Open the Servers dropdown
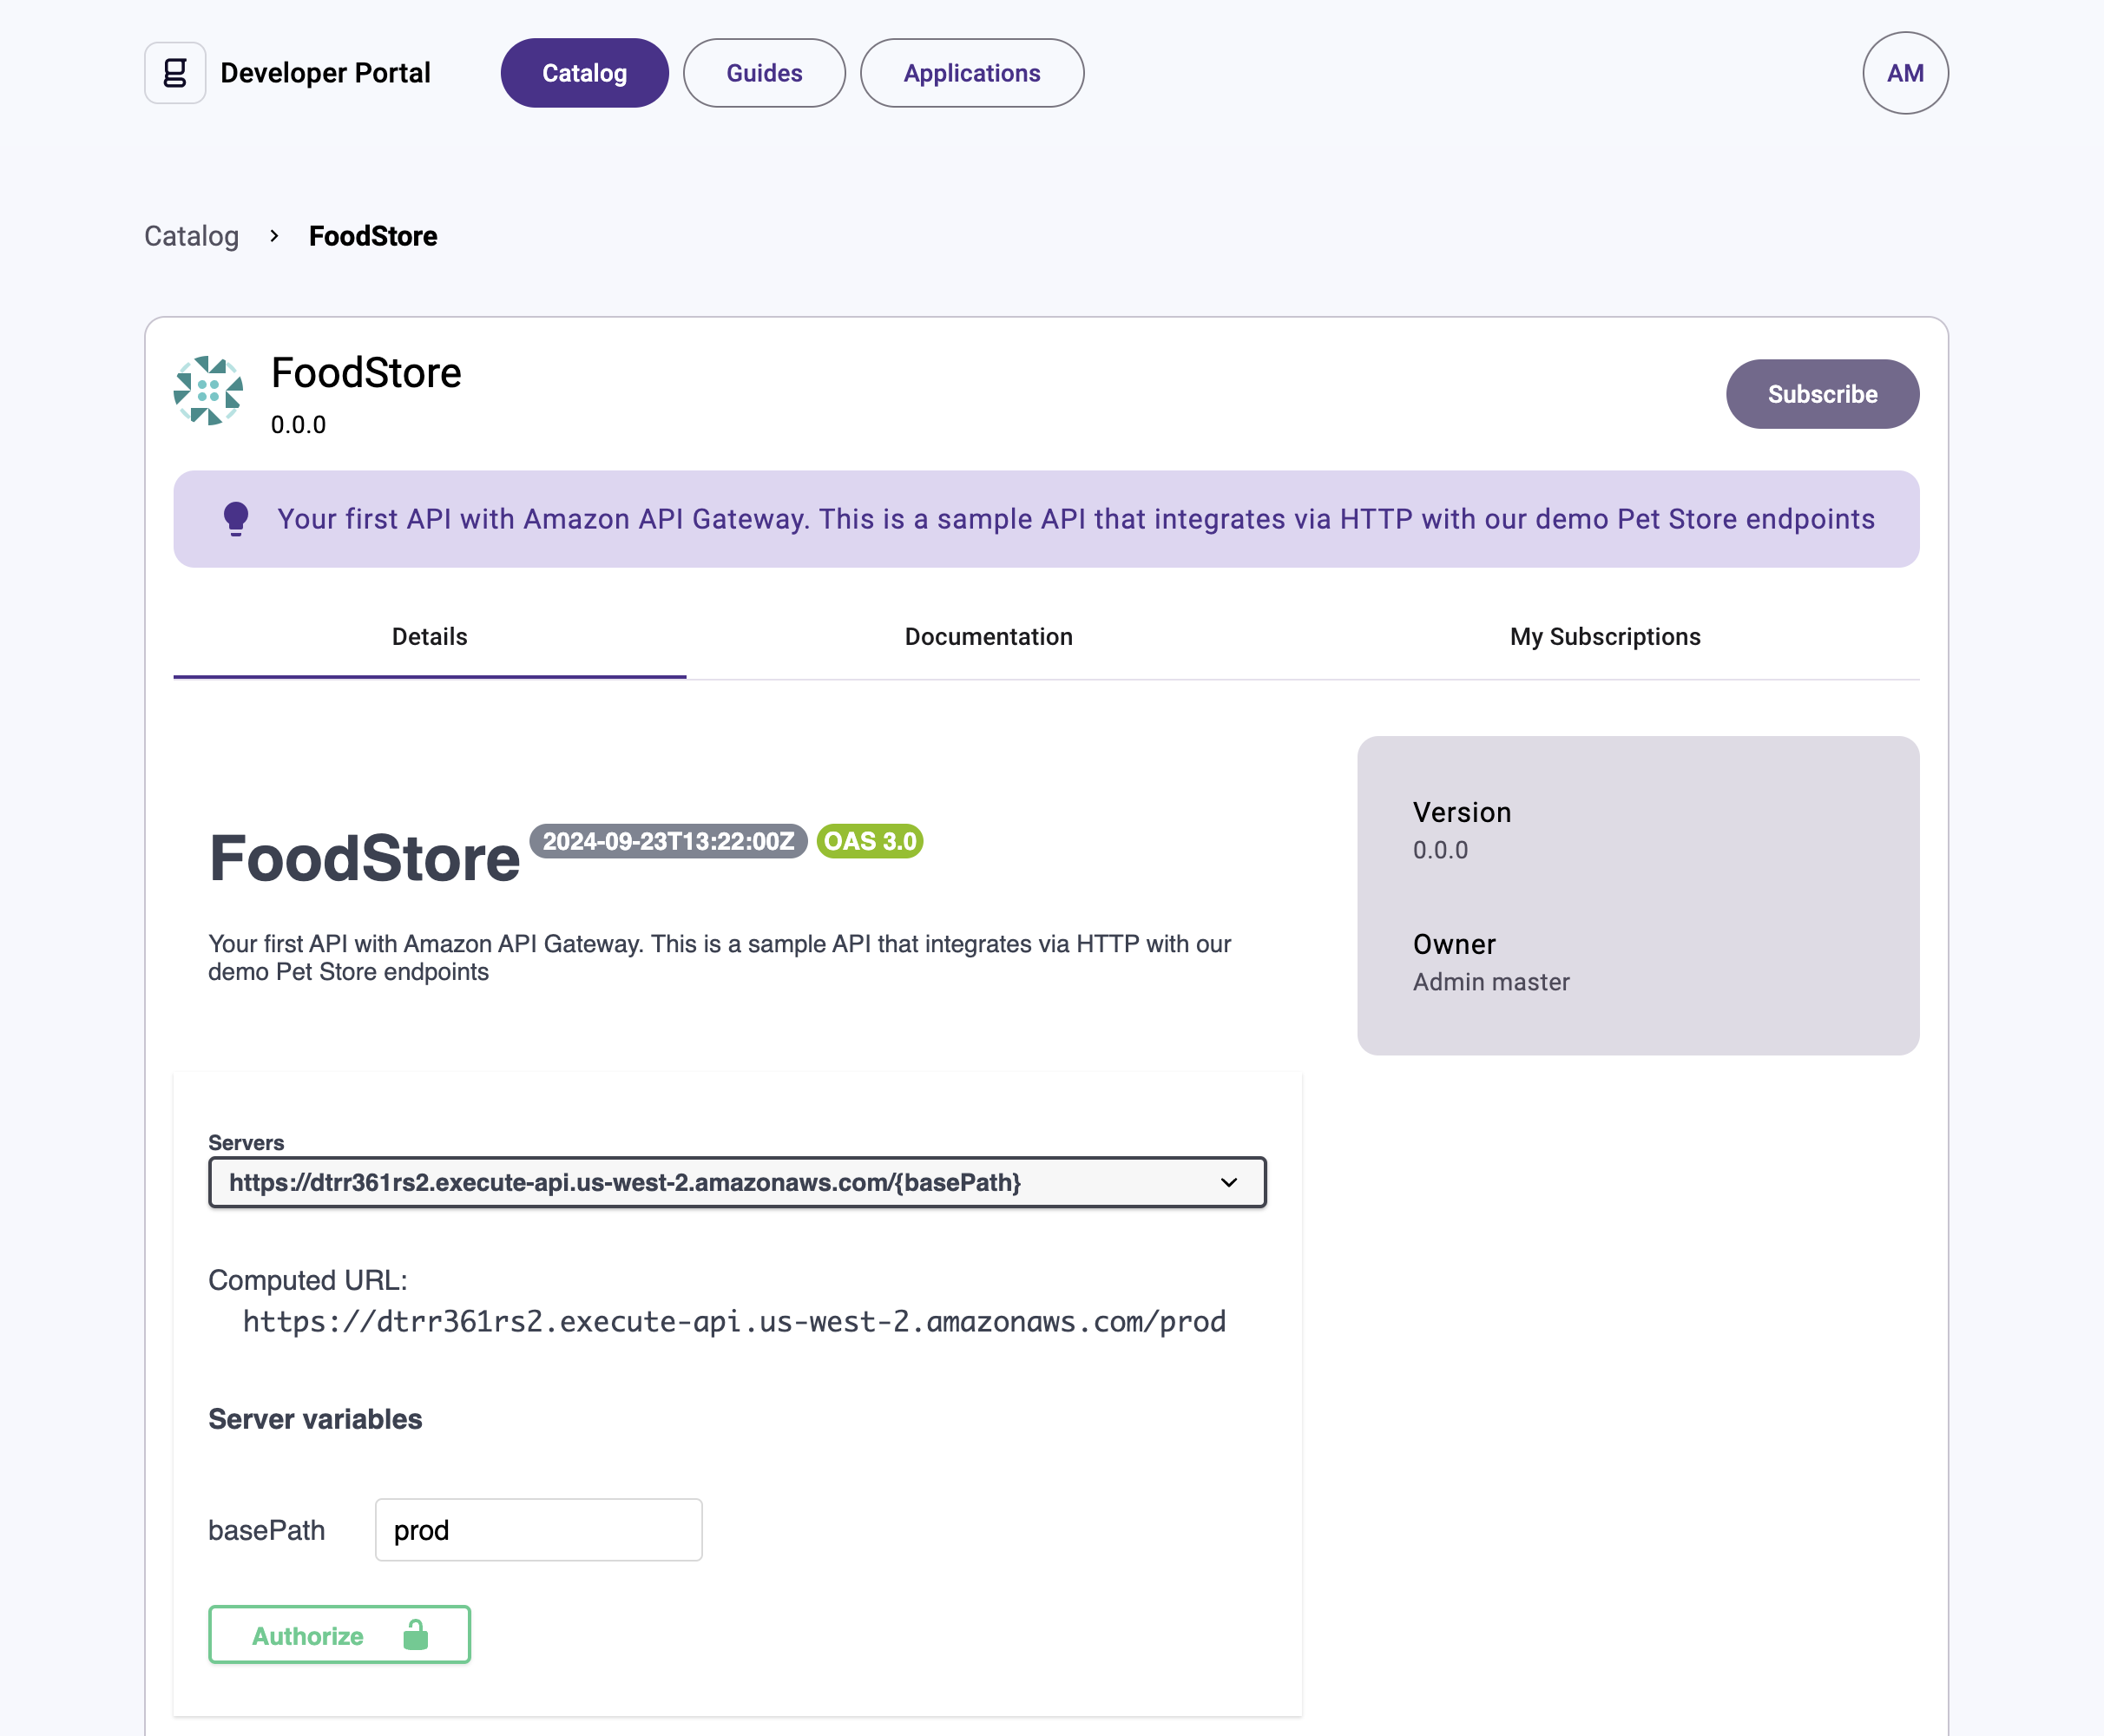Viewport: 2104px width, 1736px height. point(737,1182)
